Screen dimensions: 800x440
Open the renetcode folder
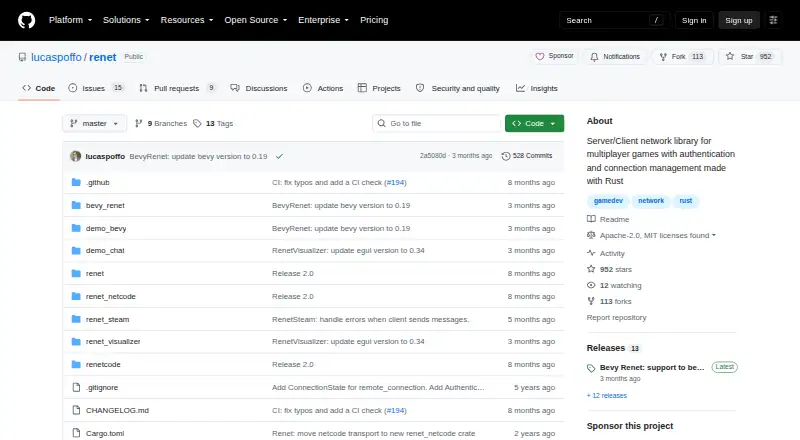point(103,364)
